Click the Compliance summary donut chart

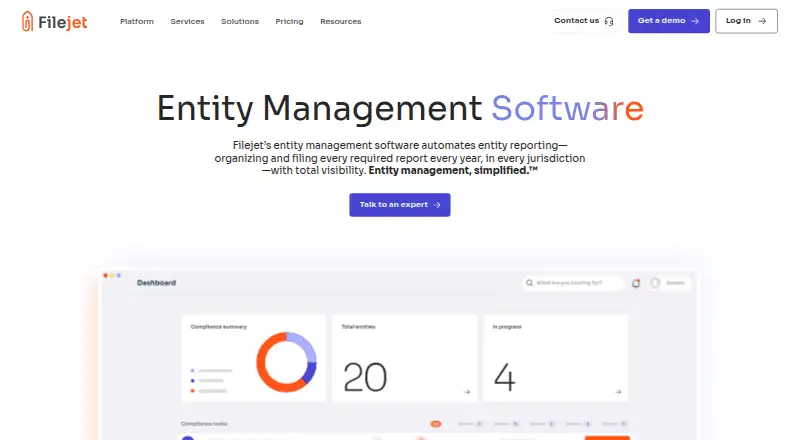(286, 362)
